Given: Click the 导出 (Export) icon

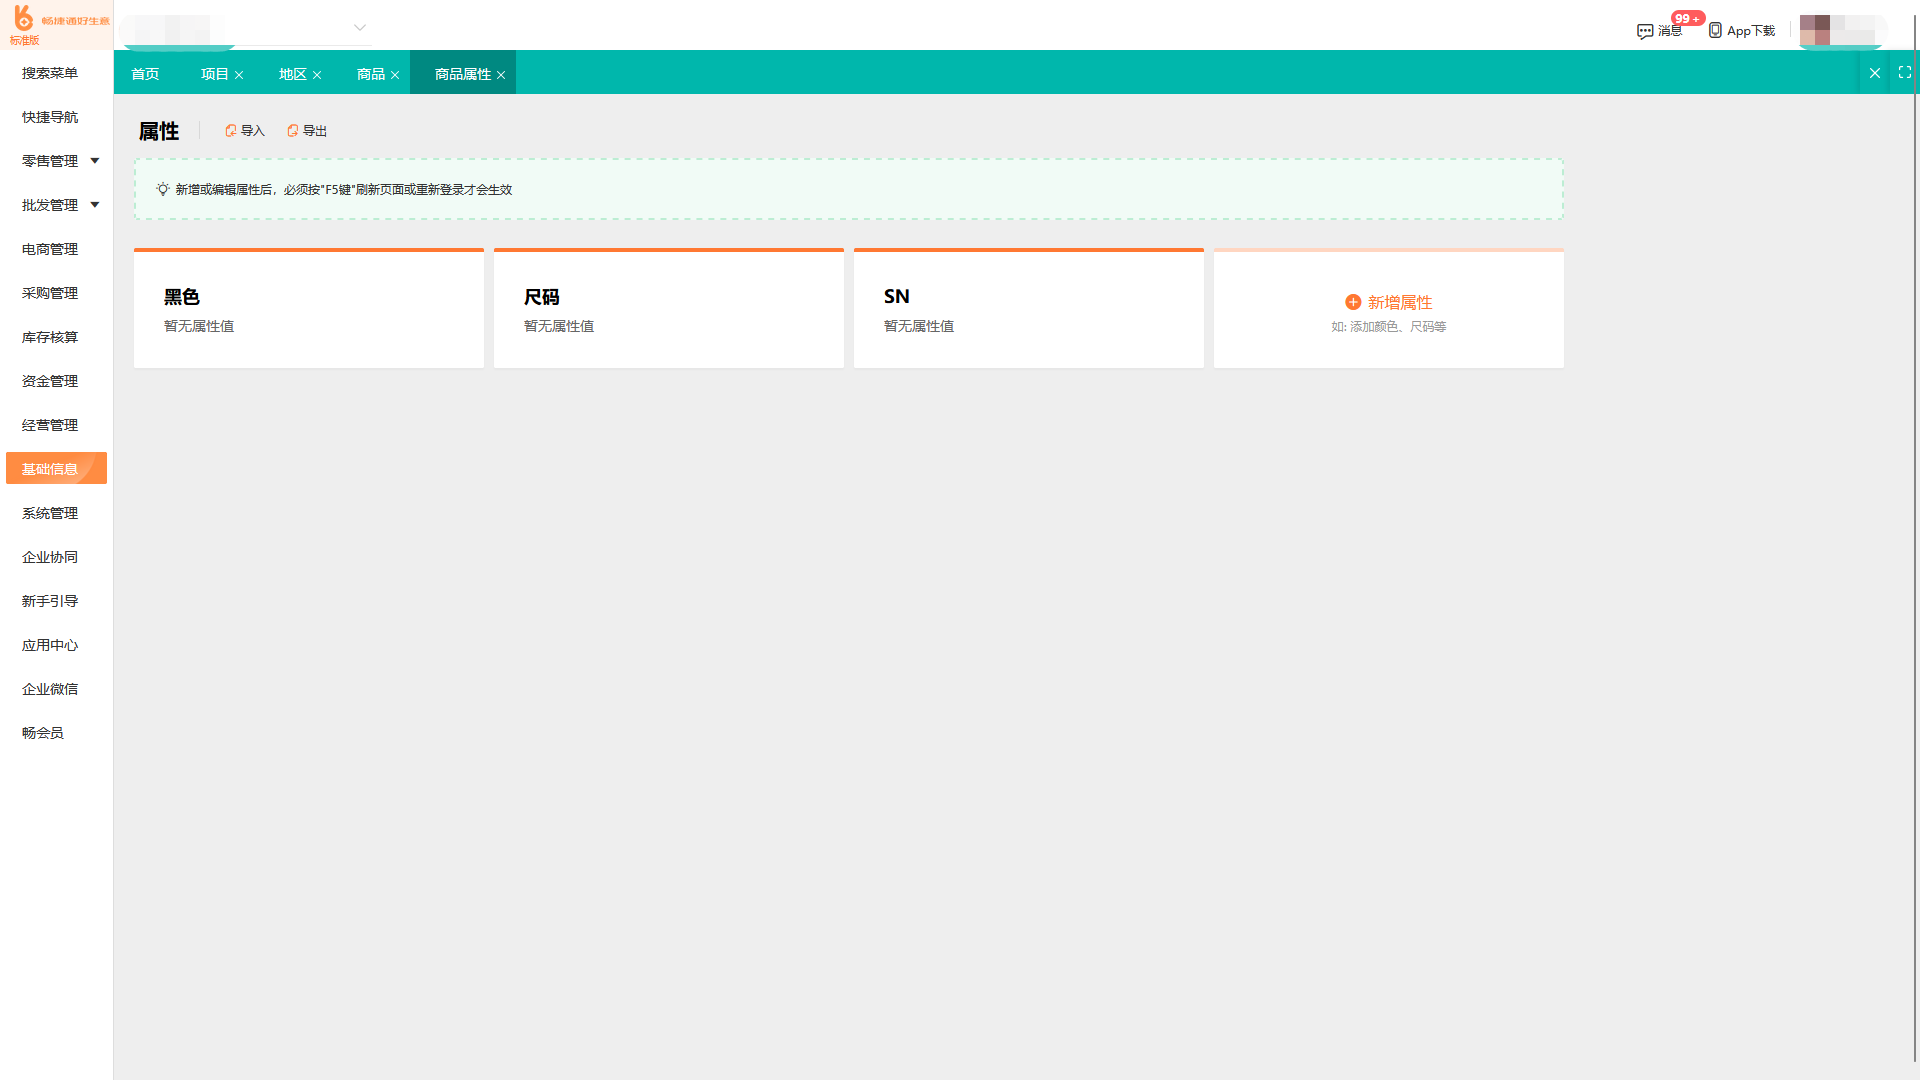Looking at the screenshot, I should tap(293, 131).
